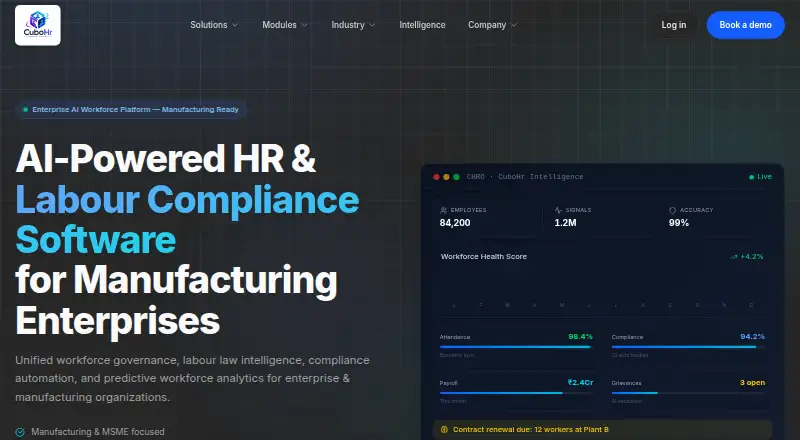The height and width of the screenshot is (440, 800).
Task: Click the Employees people icon
Action: pos(443,210)
